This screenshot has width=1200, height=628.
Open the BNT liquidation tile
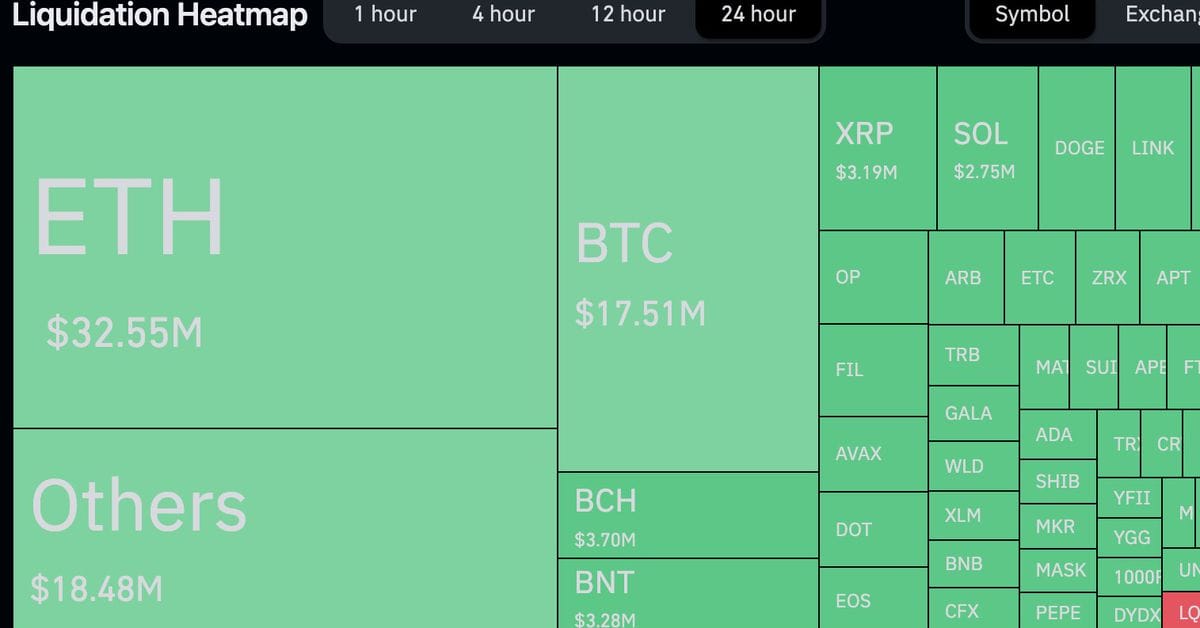click(x=688, y=593)
